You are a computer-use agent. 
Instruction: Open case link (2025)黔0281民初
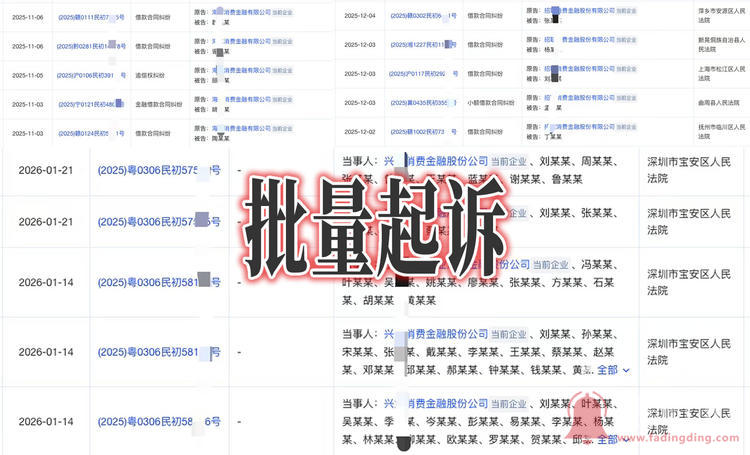coord(91,47)
